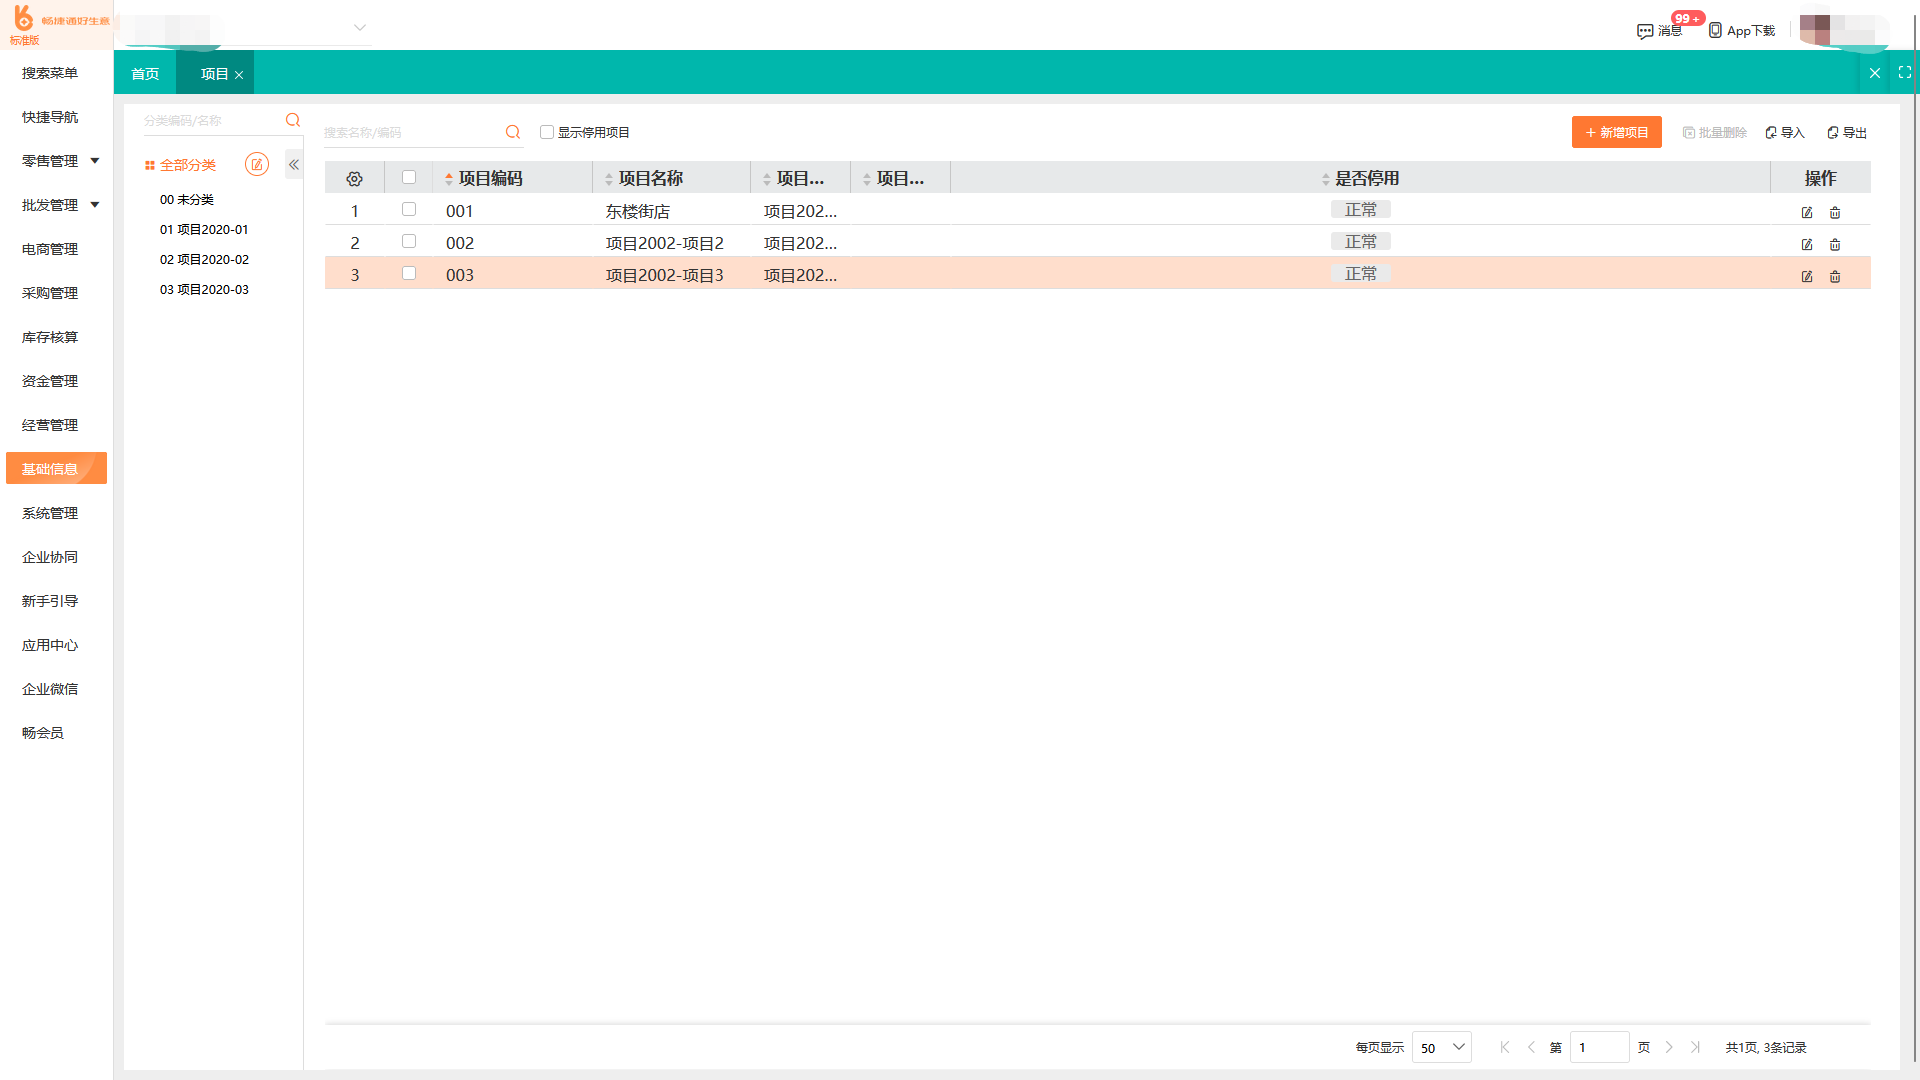
Task: Expand 每页显示 50 dropdown
Action: pyautogui.click(x=1440, y=1047)
